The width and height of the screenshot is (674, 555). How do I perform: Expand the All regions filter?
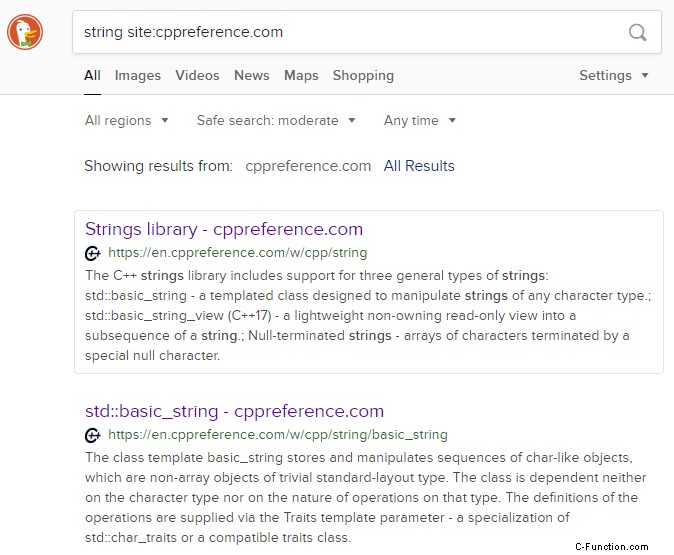coord(126,120)
